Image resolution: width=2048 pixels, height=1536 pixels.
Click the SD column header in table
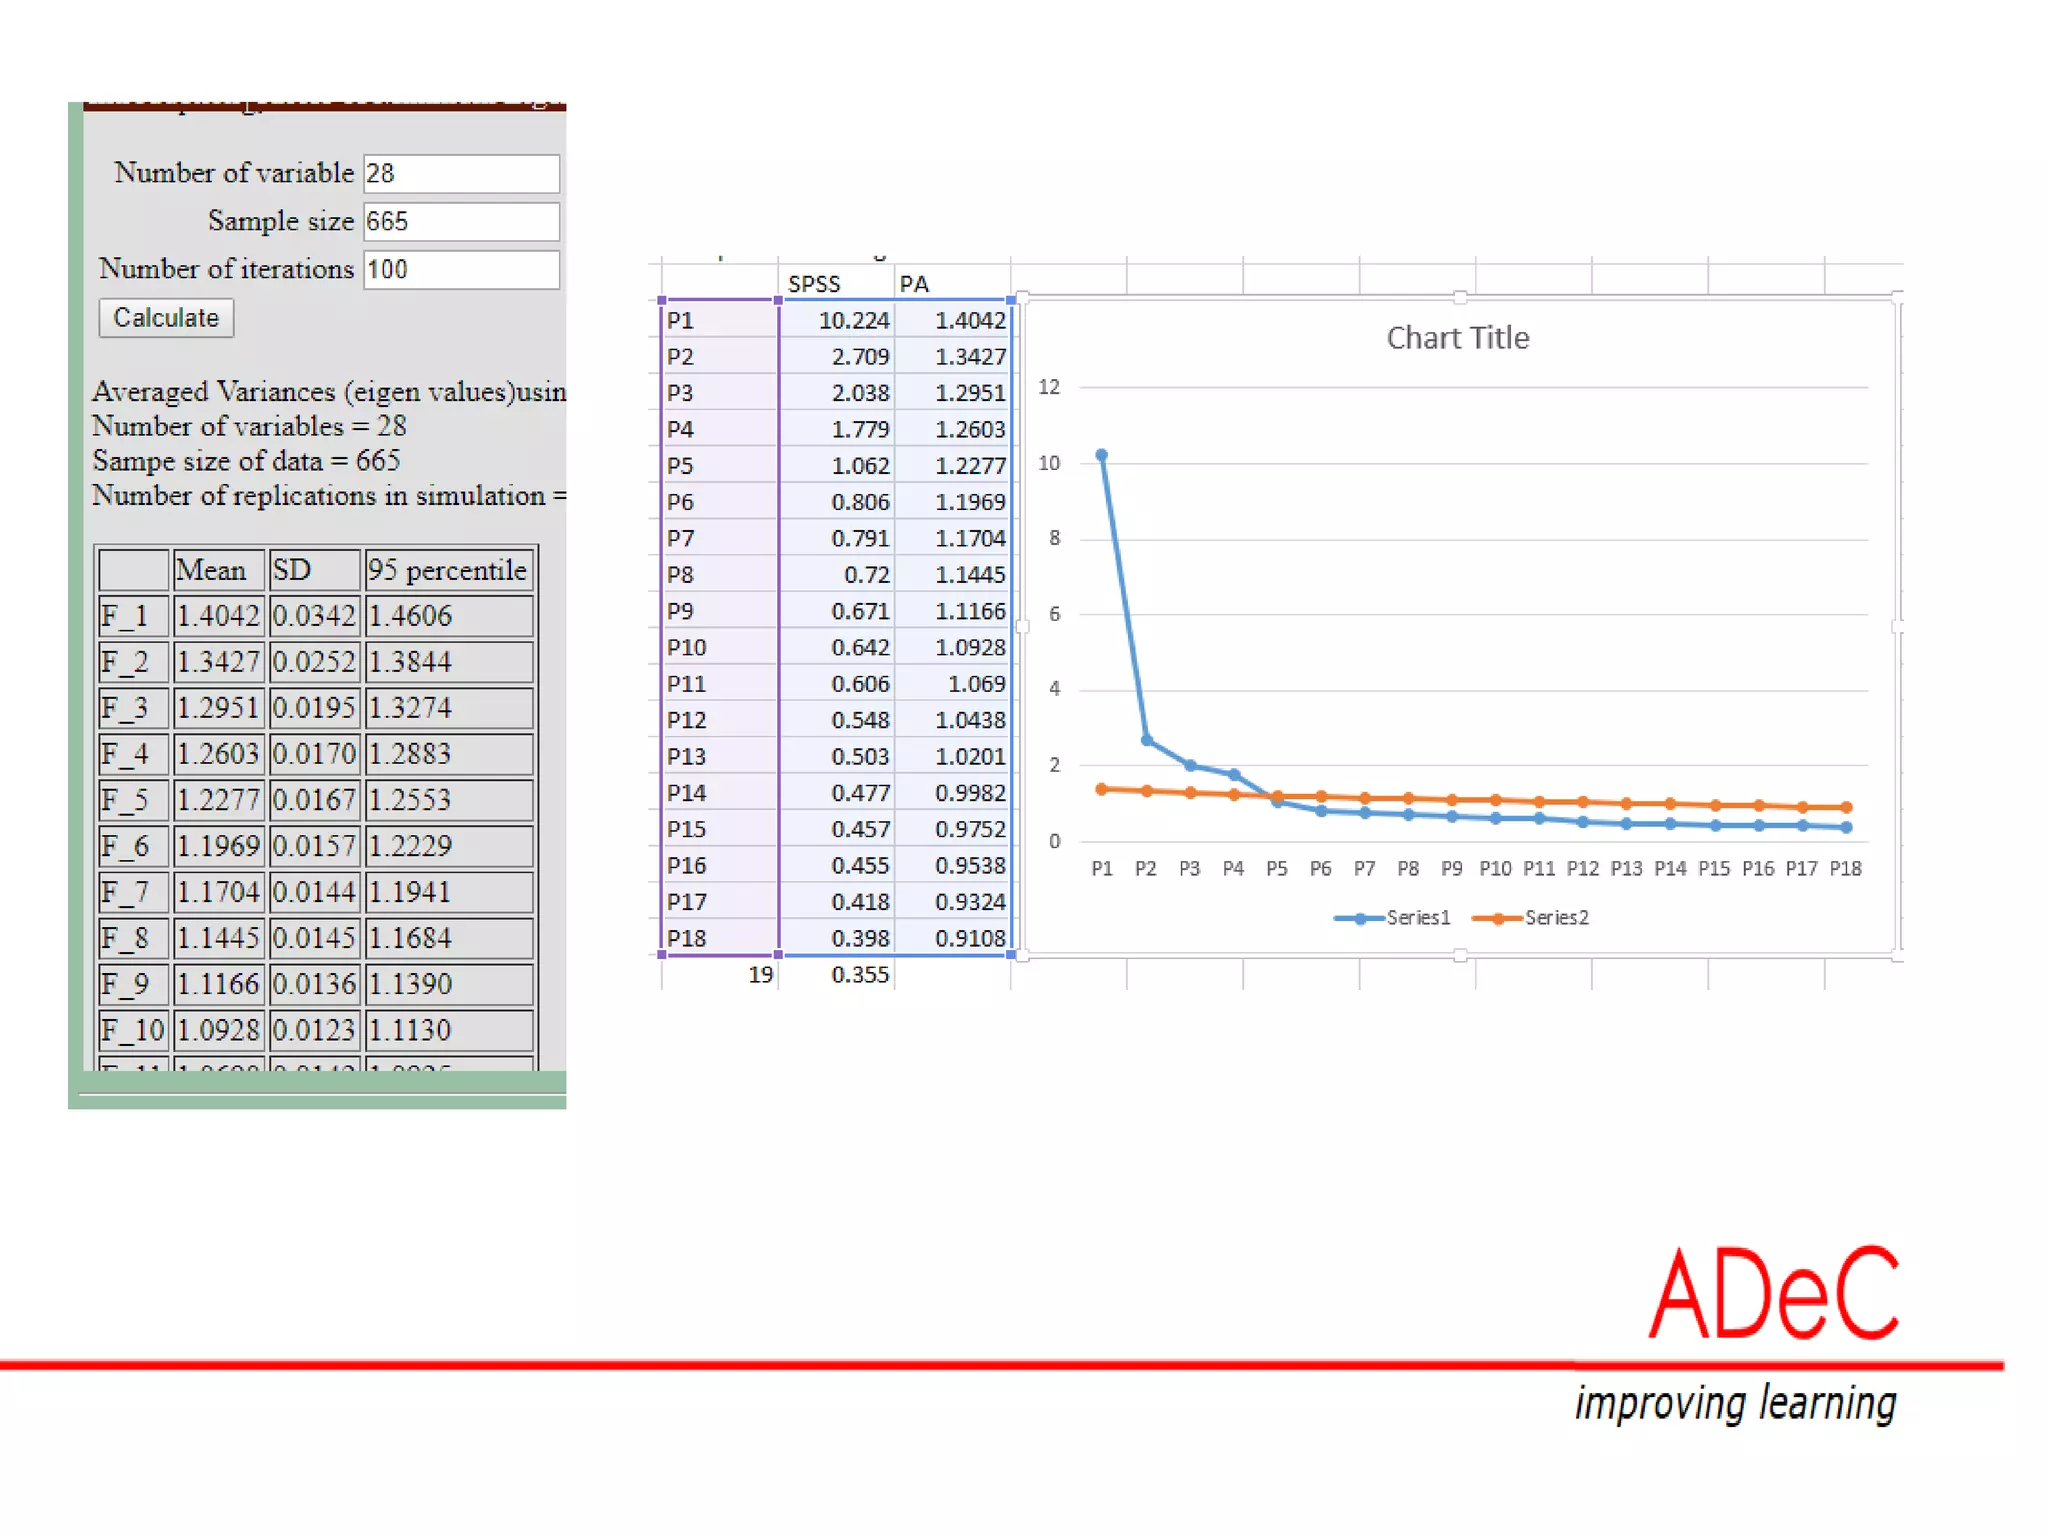coord(313,570)
